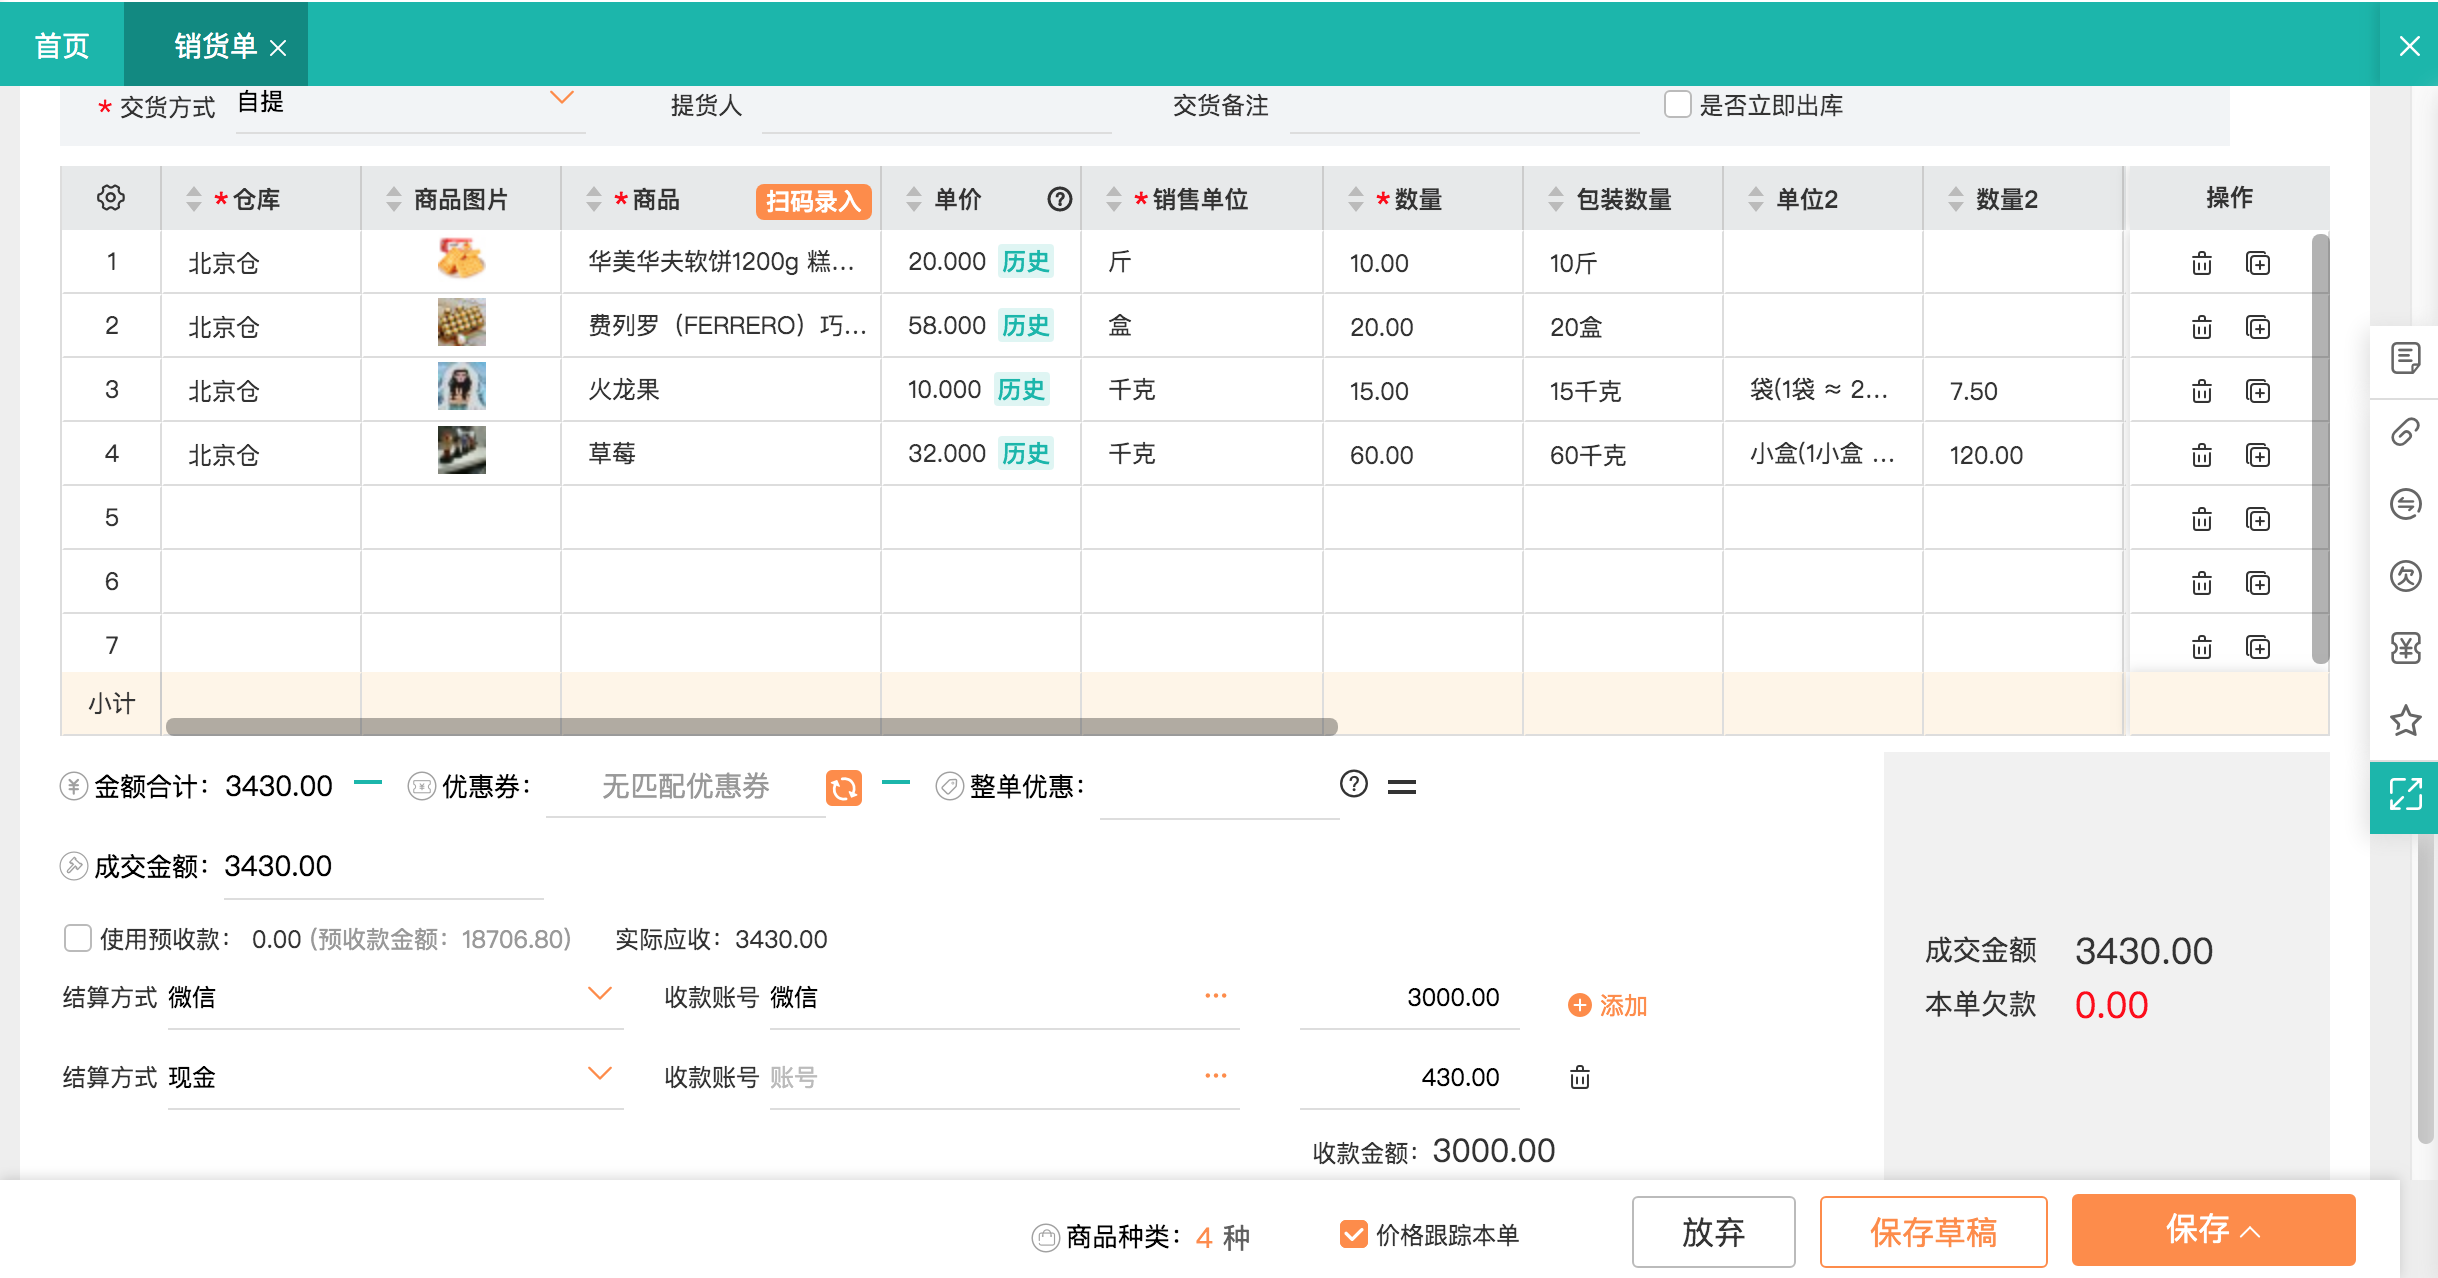Click the 保存草稿 button
Image resolution: width=2438 pixels, height=1278 pixels.
(x=1935, y=1234)
